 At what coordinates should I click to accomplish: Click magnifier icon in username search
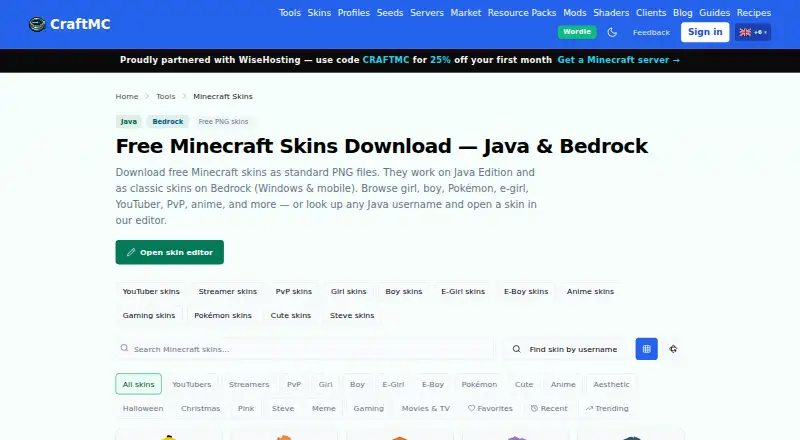click(x=516, y=349)
